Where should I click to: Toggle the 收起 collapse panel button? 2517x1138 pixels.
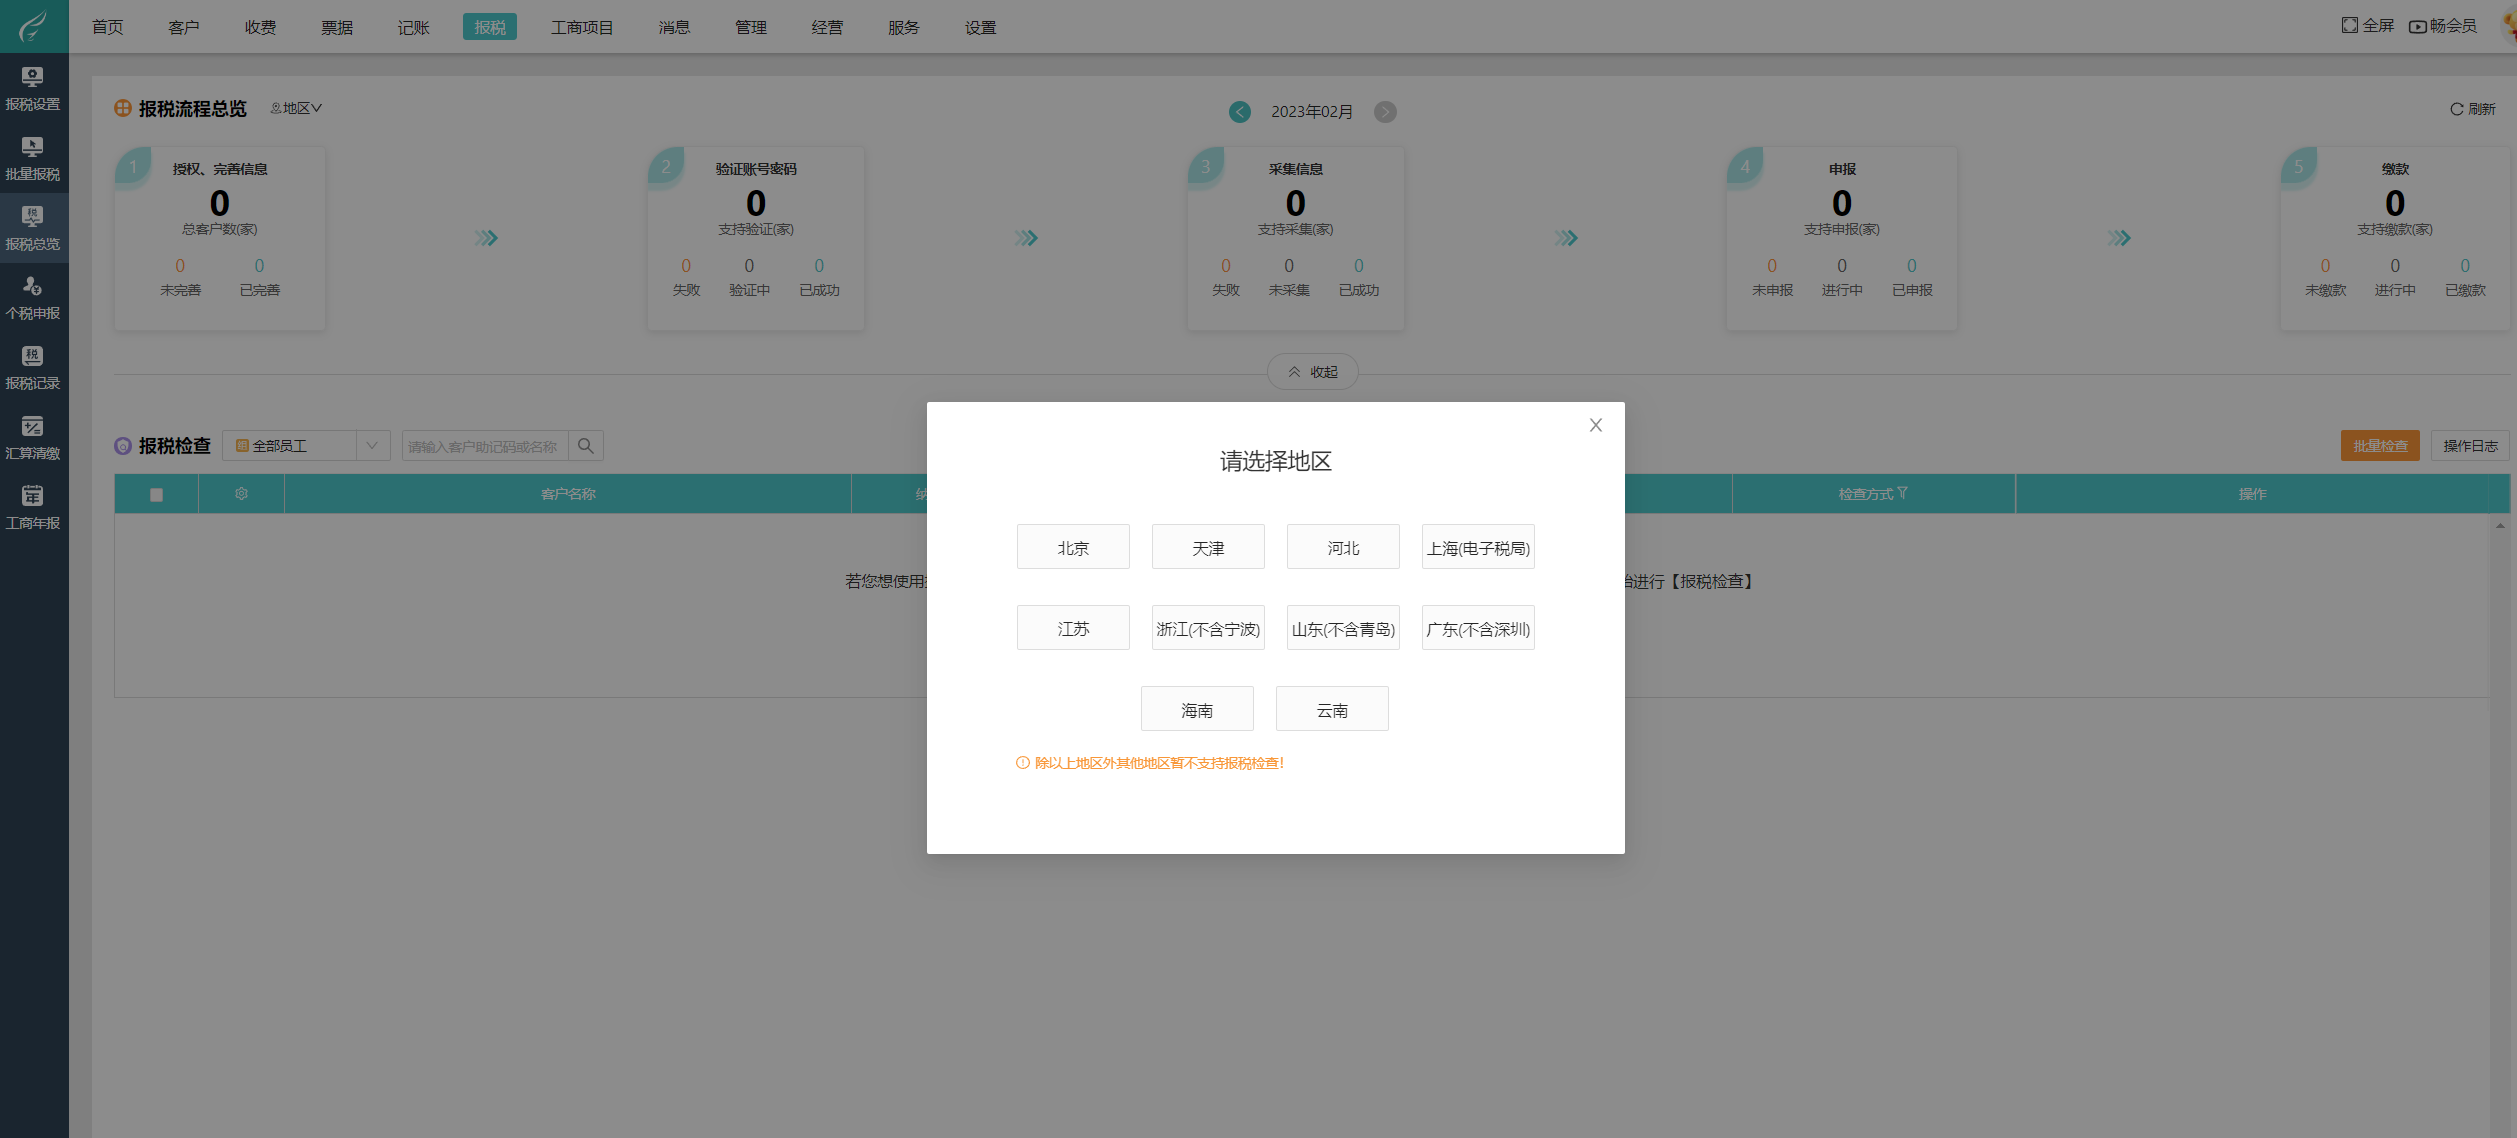(1315, 372)
